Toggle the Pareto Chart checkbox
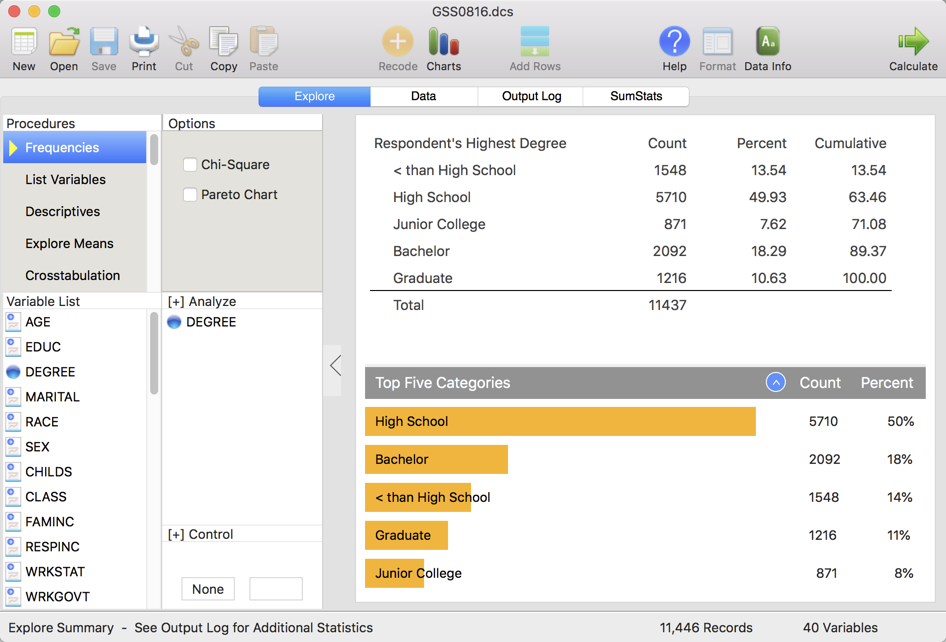The width and height of the screenshot is (946, 642). click(x=190, y=195)
